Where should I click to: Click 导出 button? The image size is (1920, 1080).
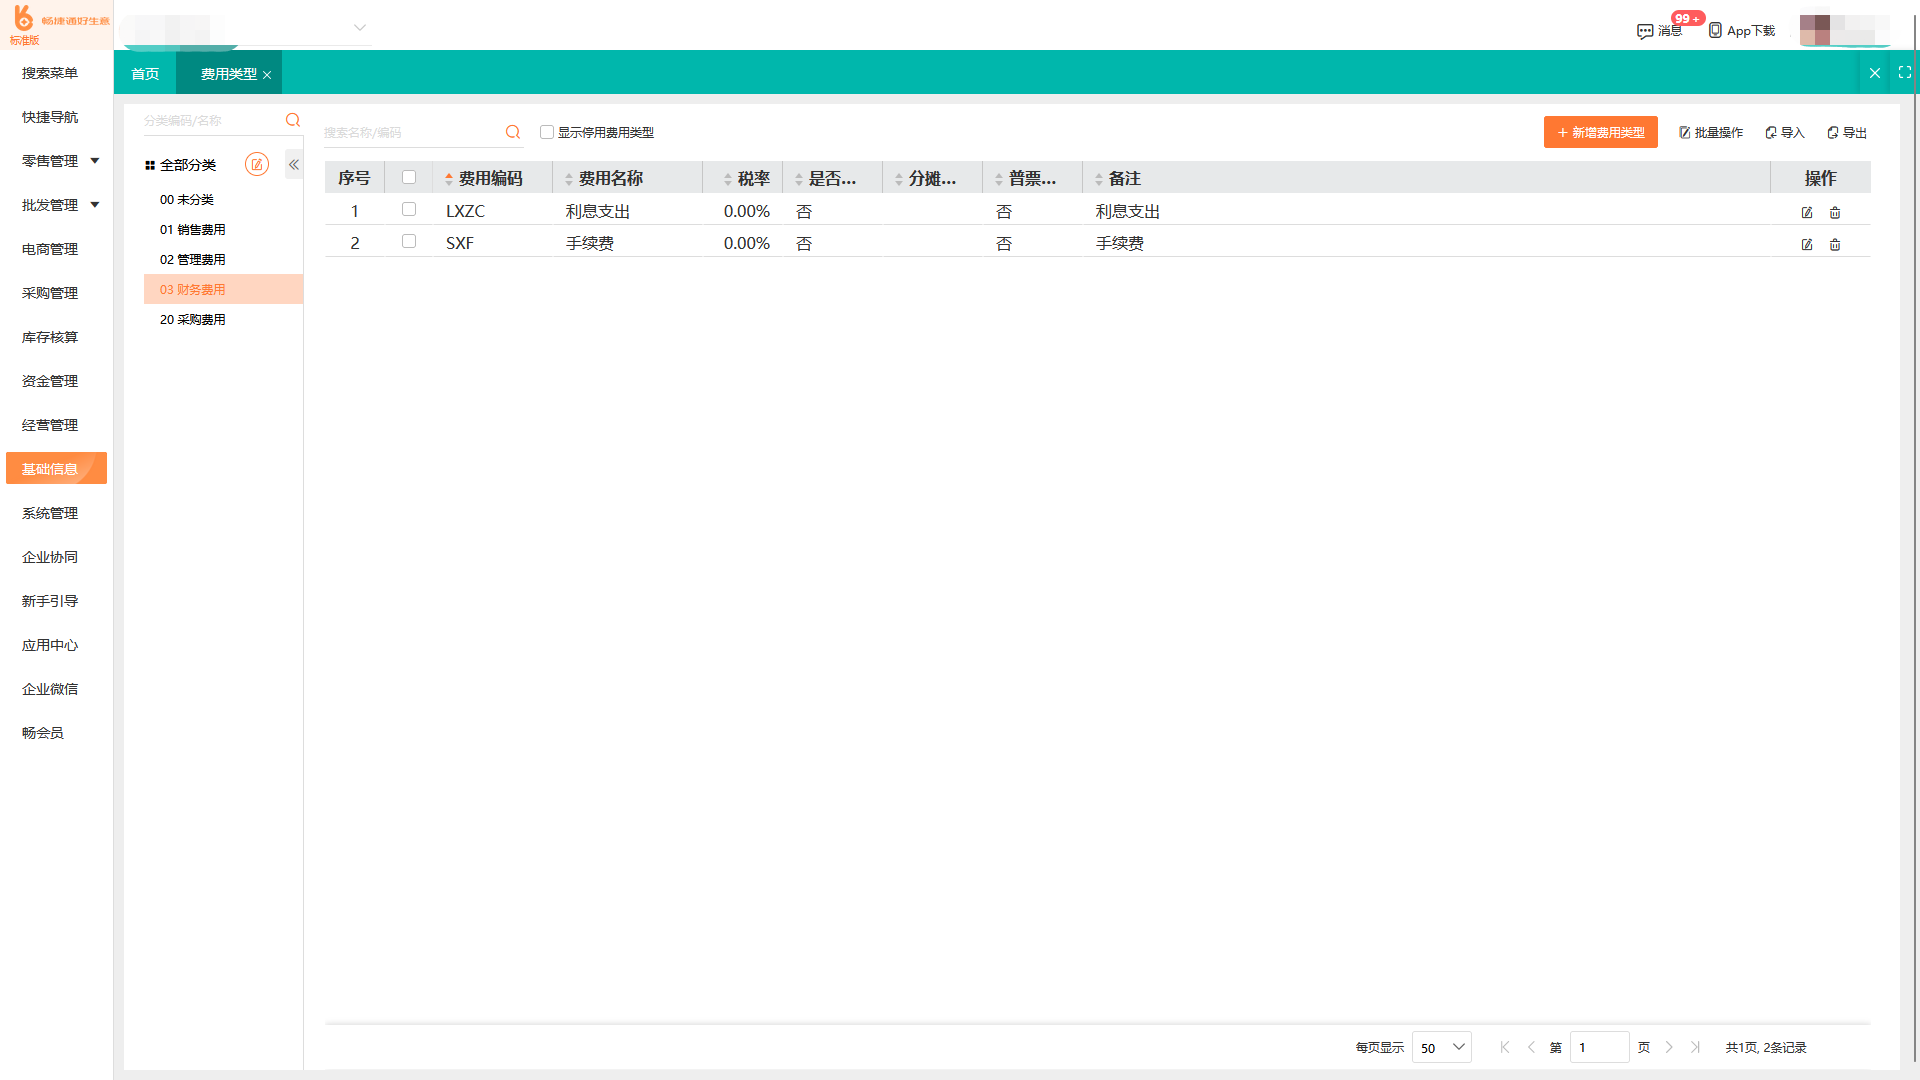pos(1847,131)
